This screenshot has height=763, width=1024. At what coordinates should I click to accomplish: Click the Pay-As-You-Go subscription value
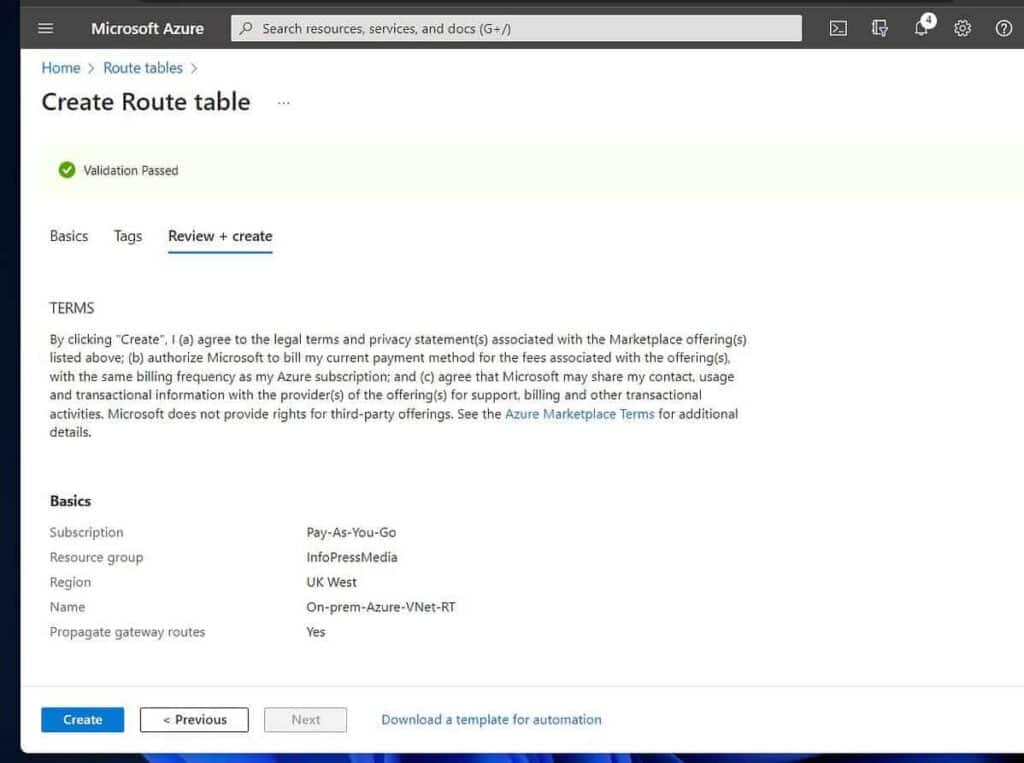[x=351, y=532]
